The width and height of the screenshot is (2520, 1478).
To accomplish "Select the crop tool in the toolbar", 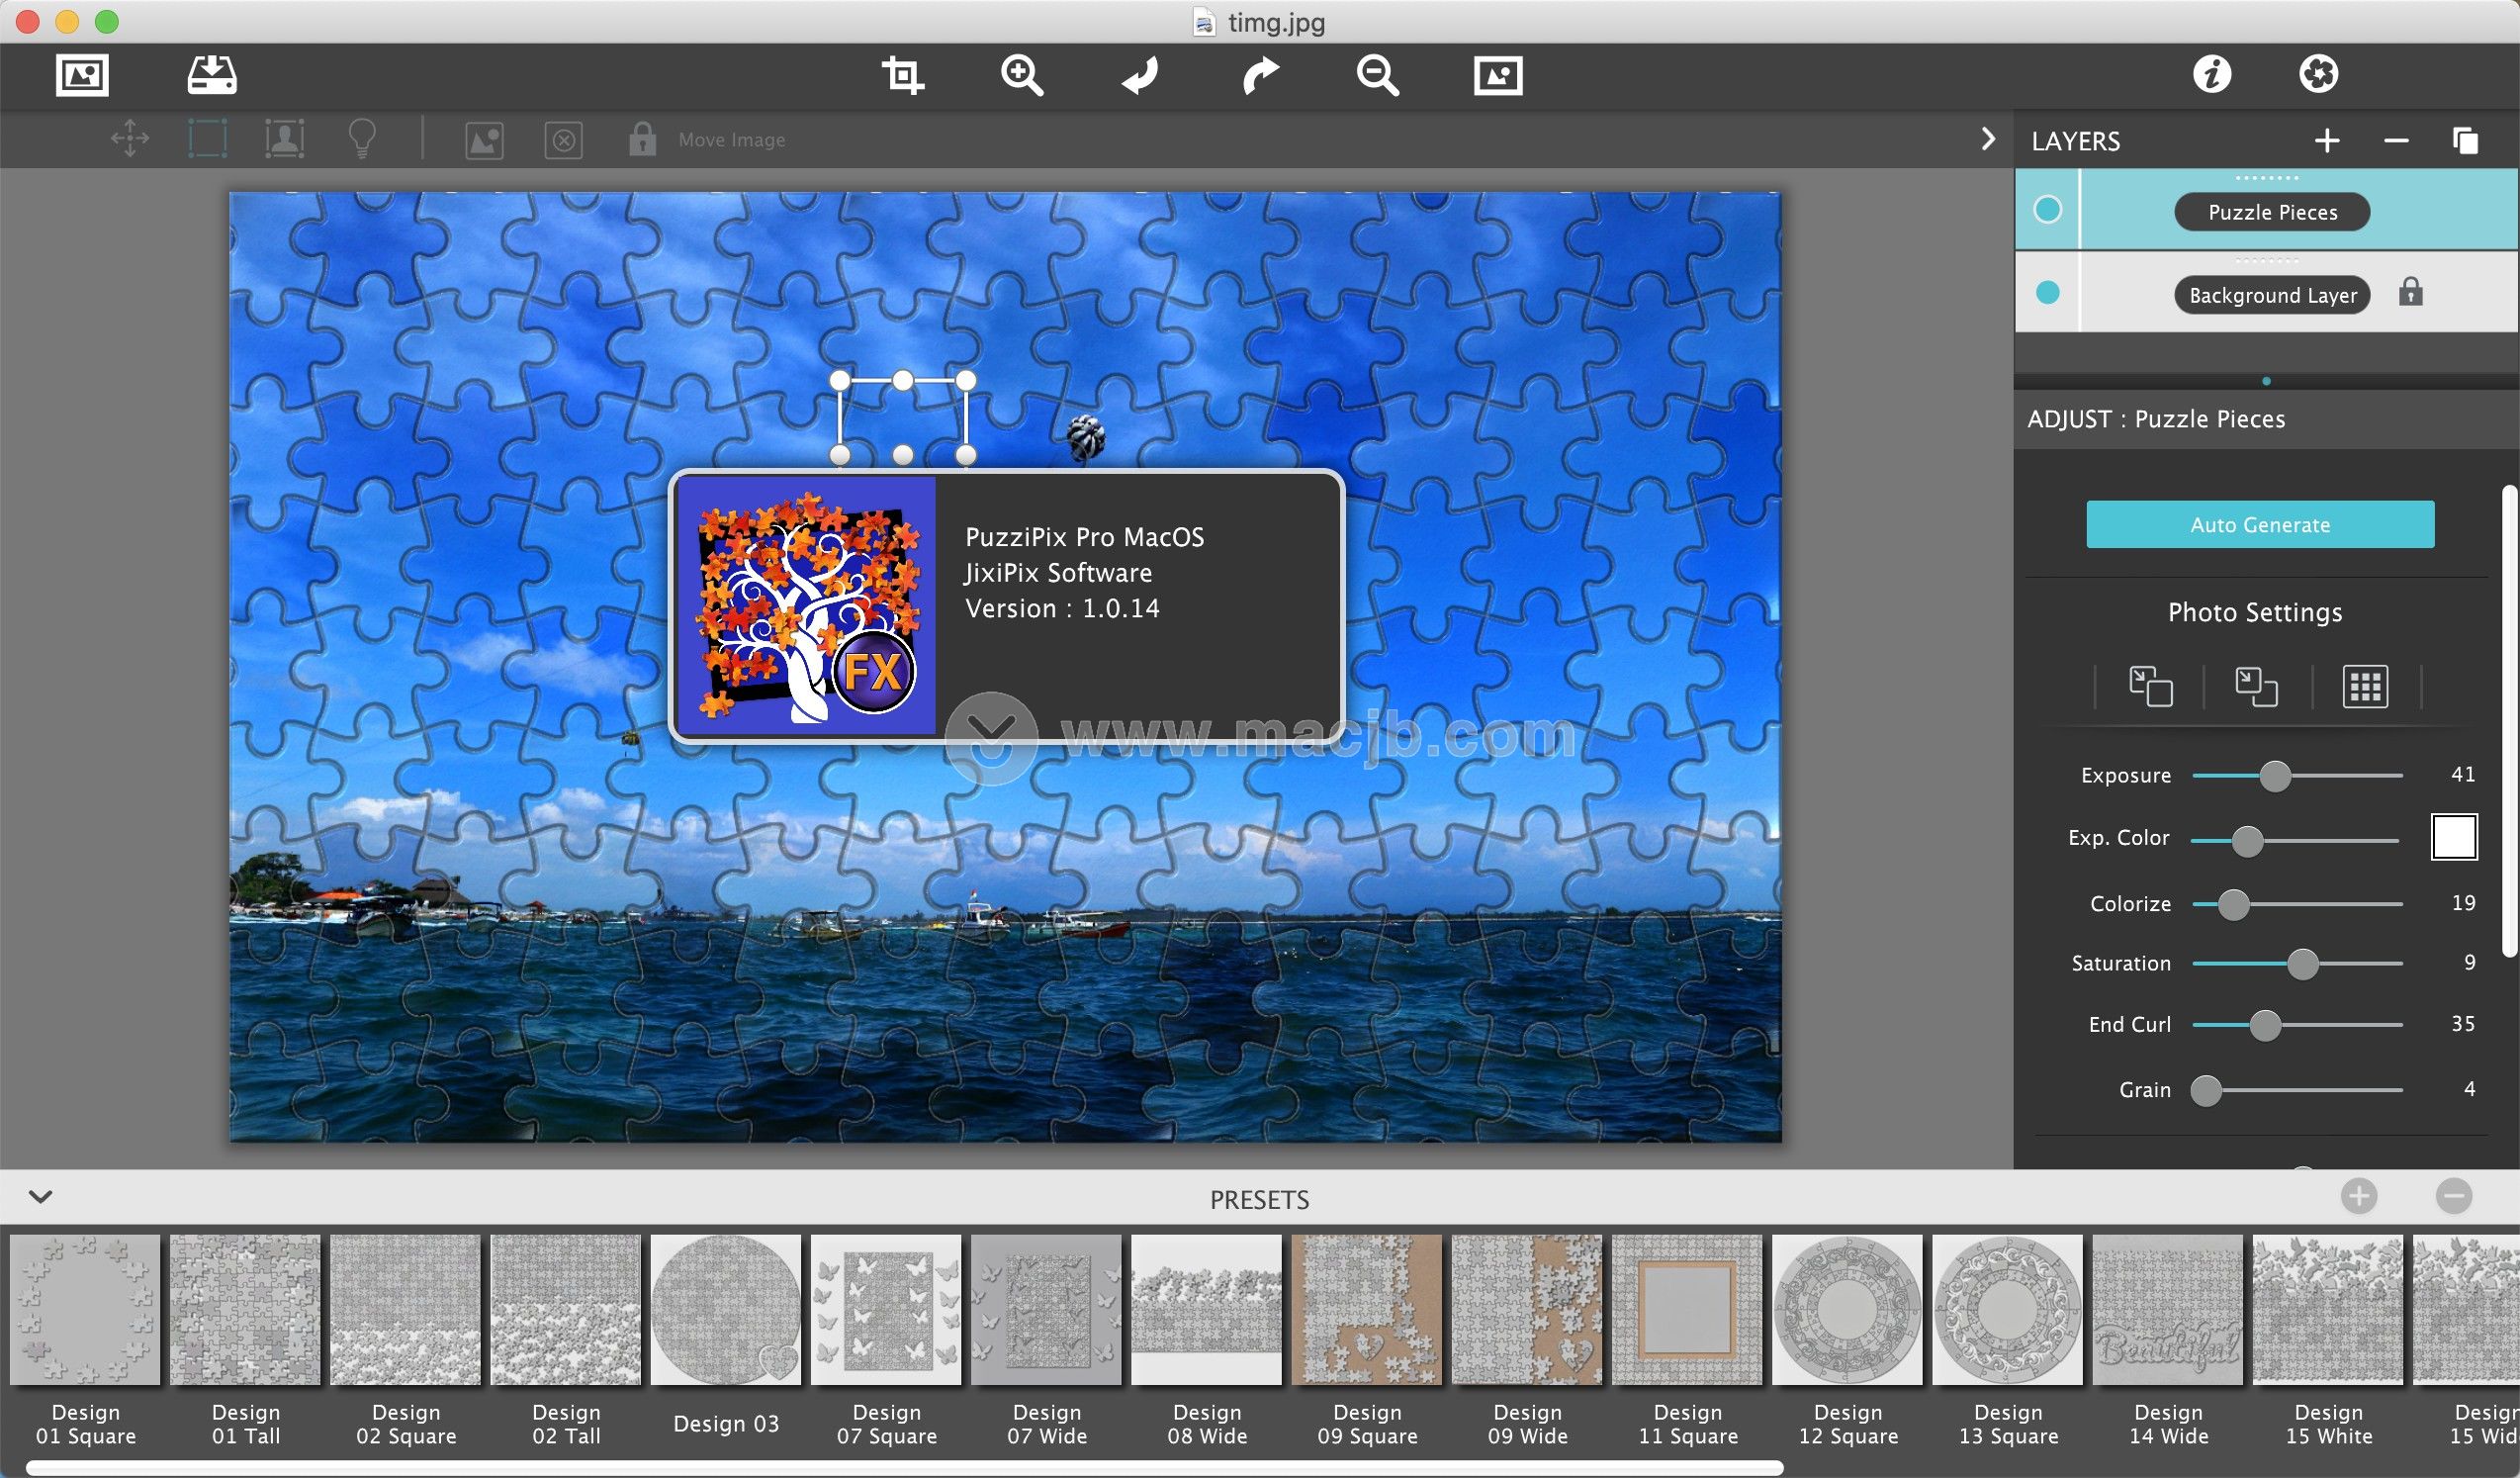I will (903, 75).
